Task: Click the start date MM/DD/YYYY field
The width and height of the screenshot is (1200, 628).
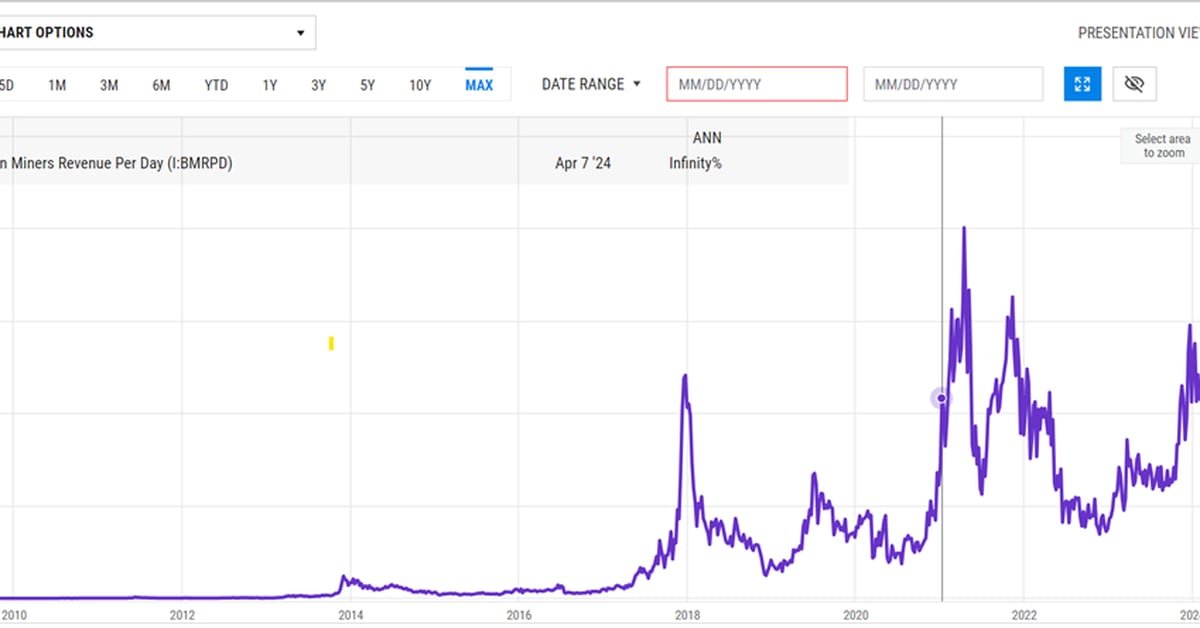Action: click(x=757, y=84)
